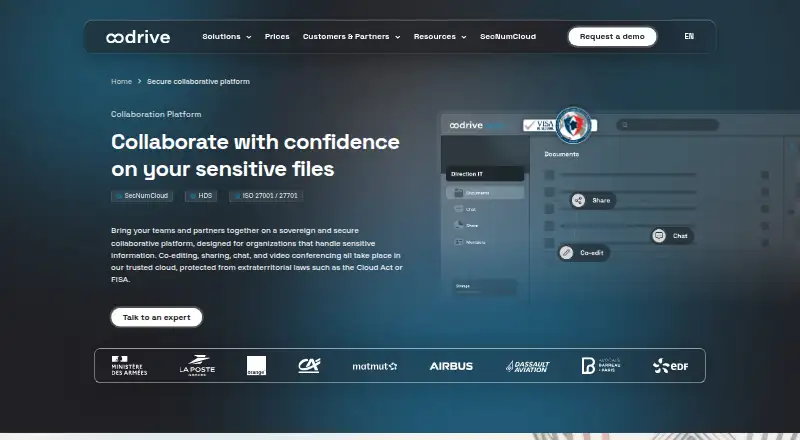Click the EDF logo
Image resolution: width=800 pixels, height=440 pixels.
(x=670, y=365)
